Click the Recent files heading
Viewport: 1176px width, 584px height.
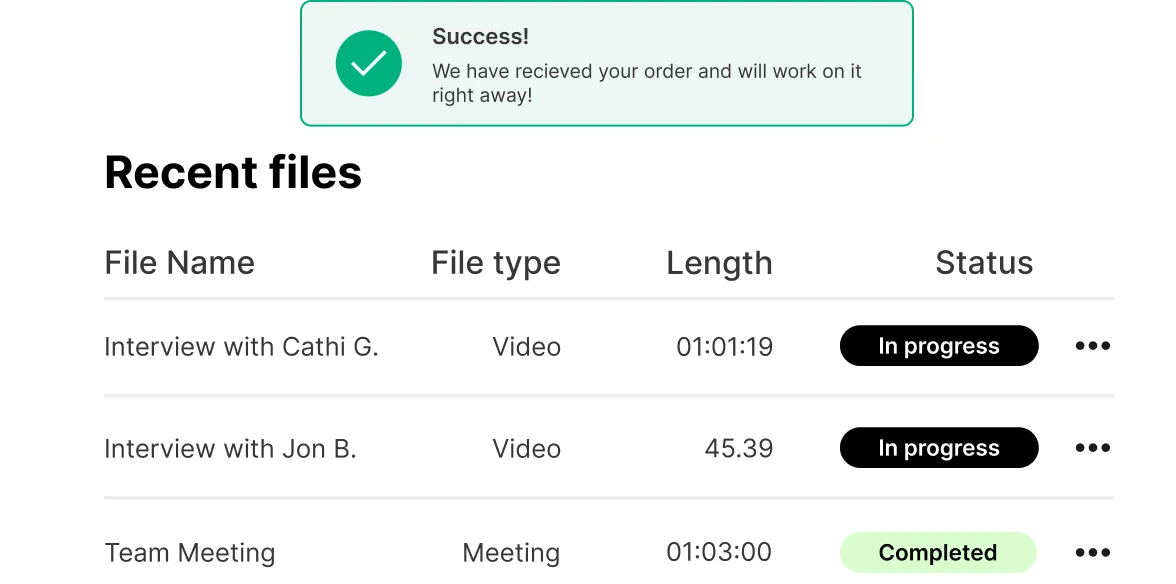[233, 172]
